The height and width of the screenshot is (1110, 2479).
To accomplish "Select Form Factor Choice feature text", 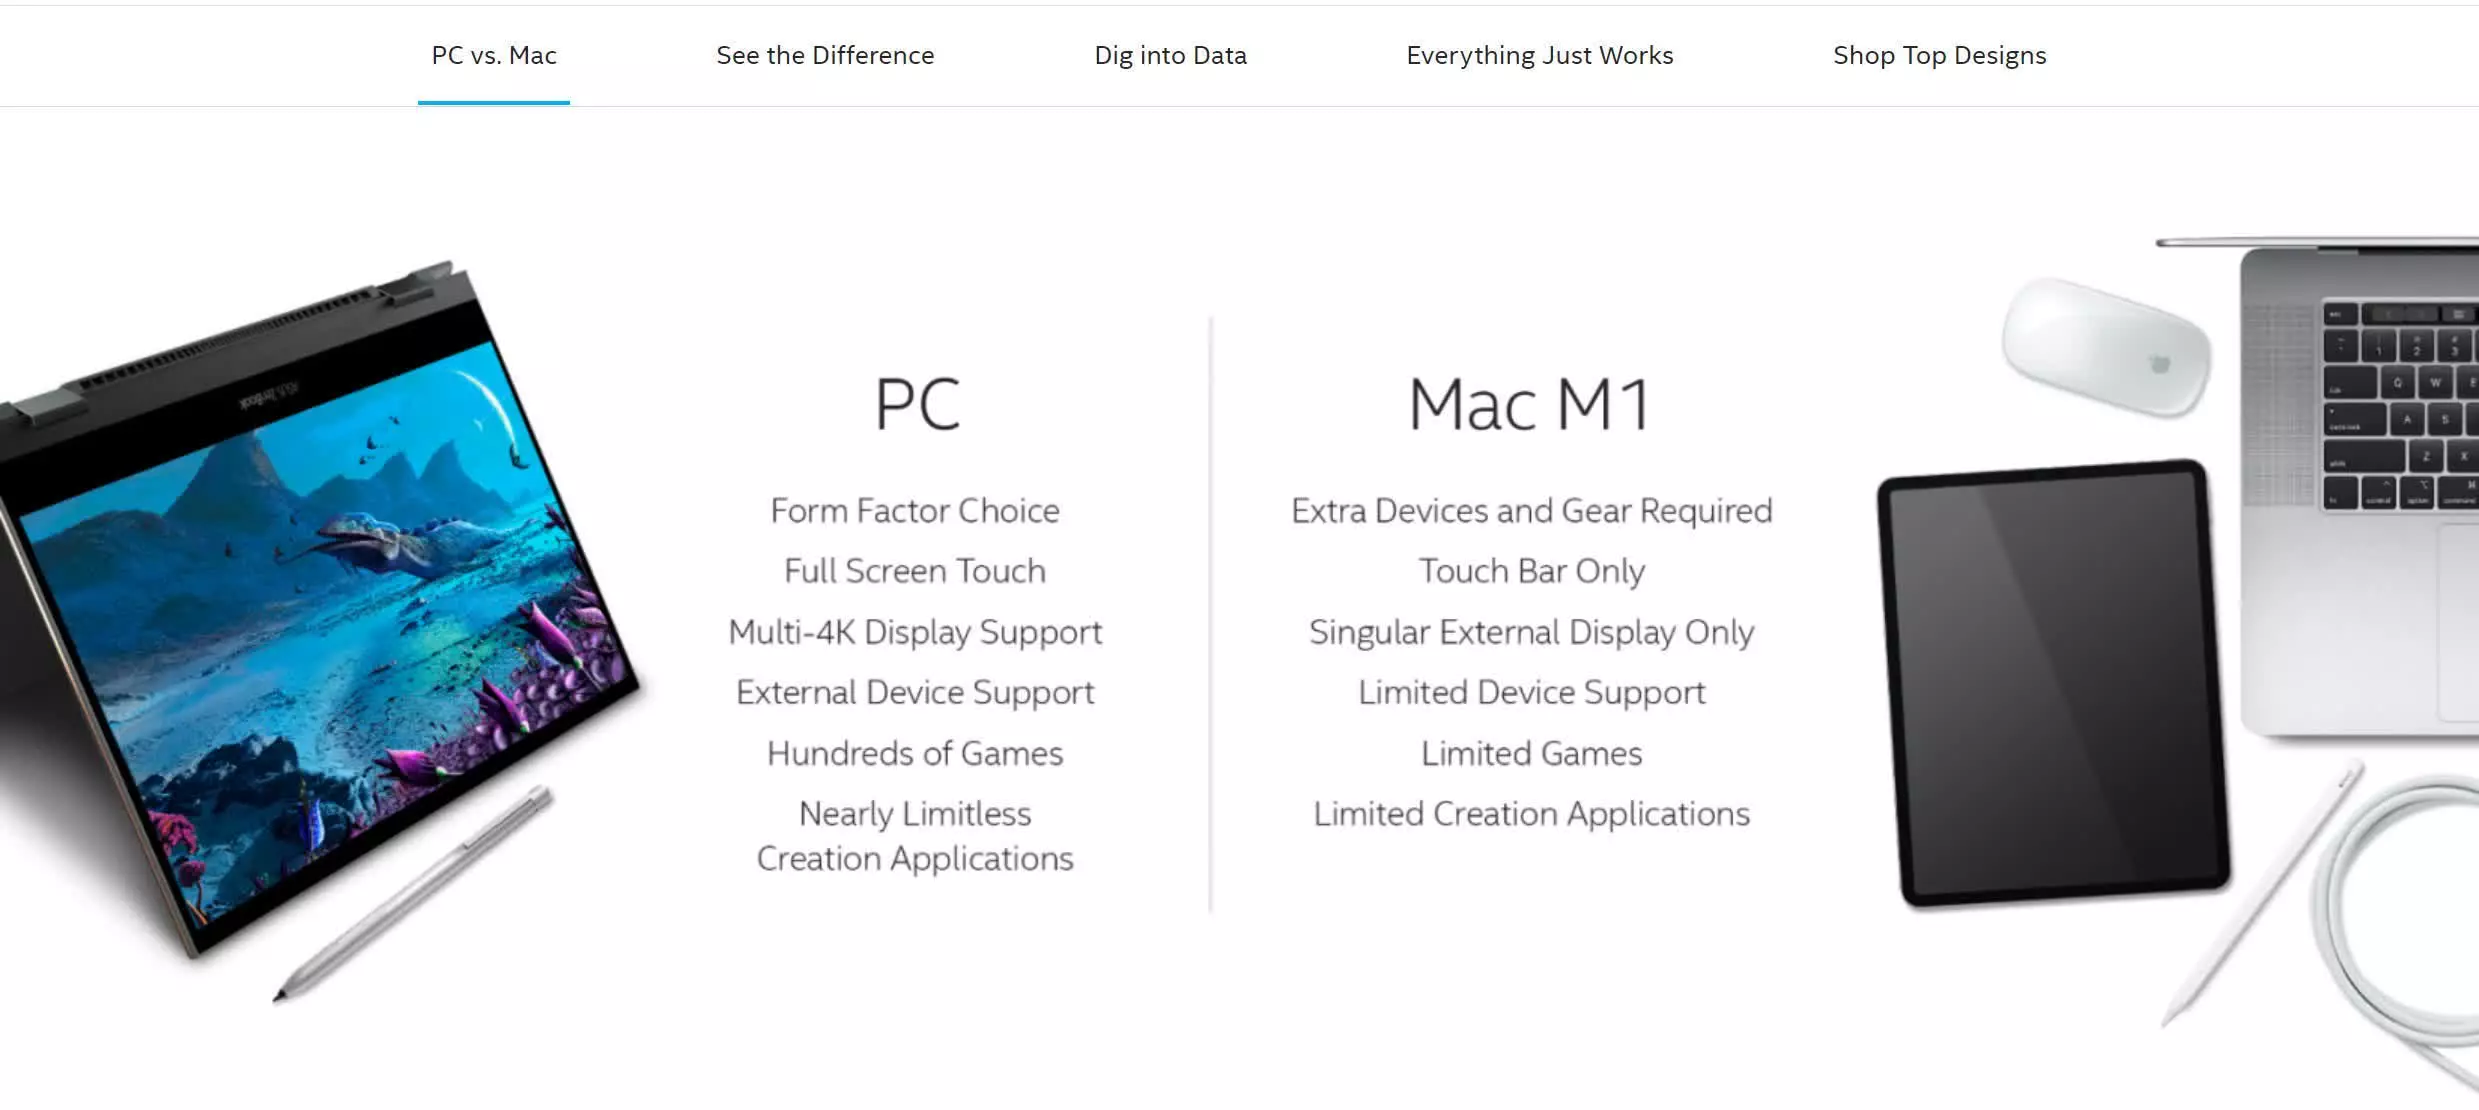I will click(x=914, y=509).
